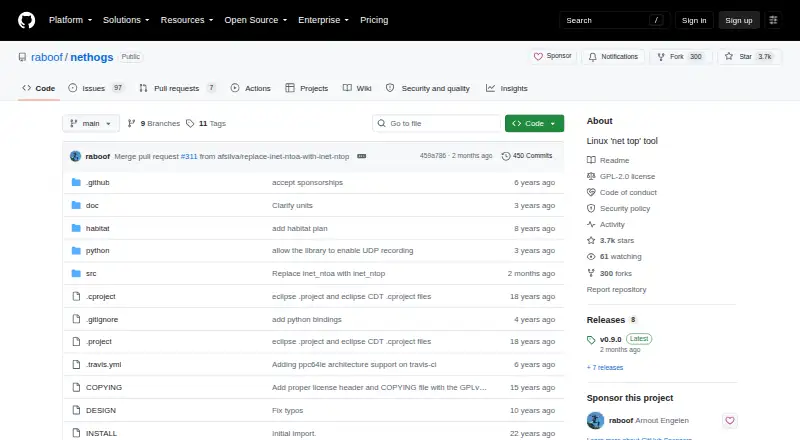Click the Sign in button
This screenshot has width=800, height=440.
coord(694,20)
